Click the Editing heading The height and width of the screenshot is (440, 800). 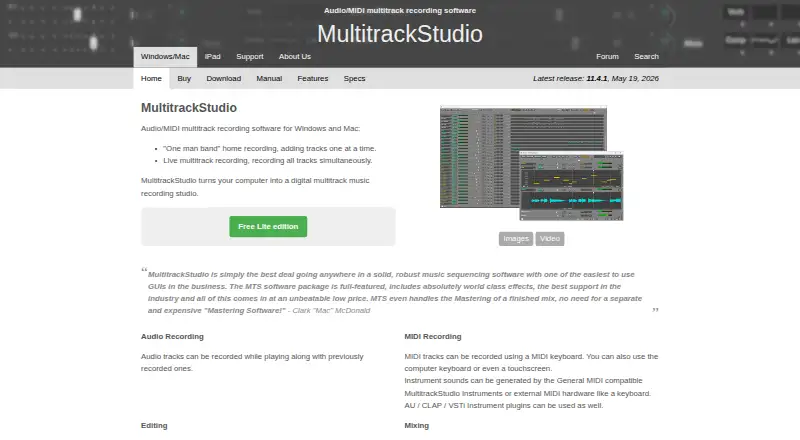click(154, 425)
